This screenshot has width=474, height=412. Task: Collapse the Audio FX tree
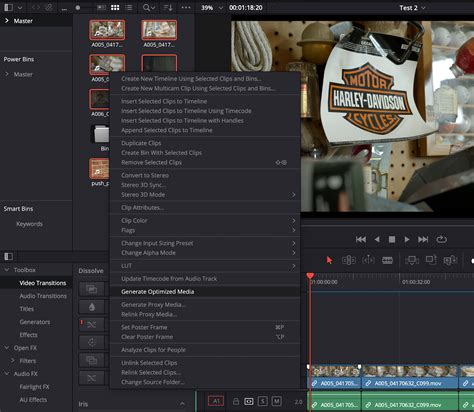[7, 374]
